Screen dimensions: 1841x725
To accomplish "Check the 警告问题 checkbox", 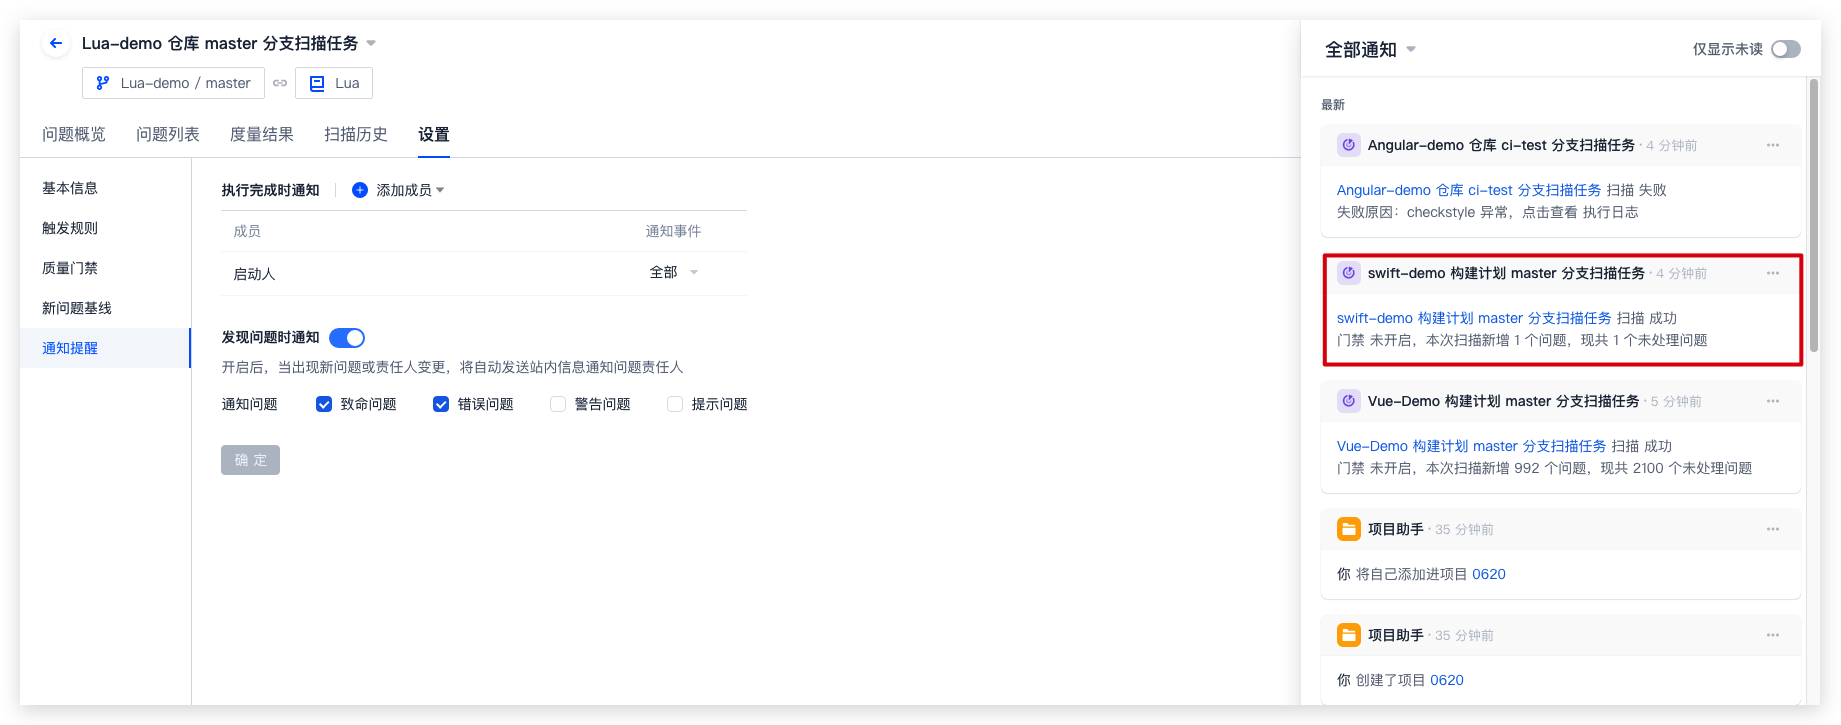I will click(558, 404).
